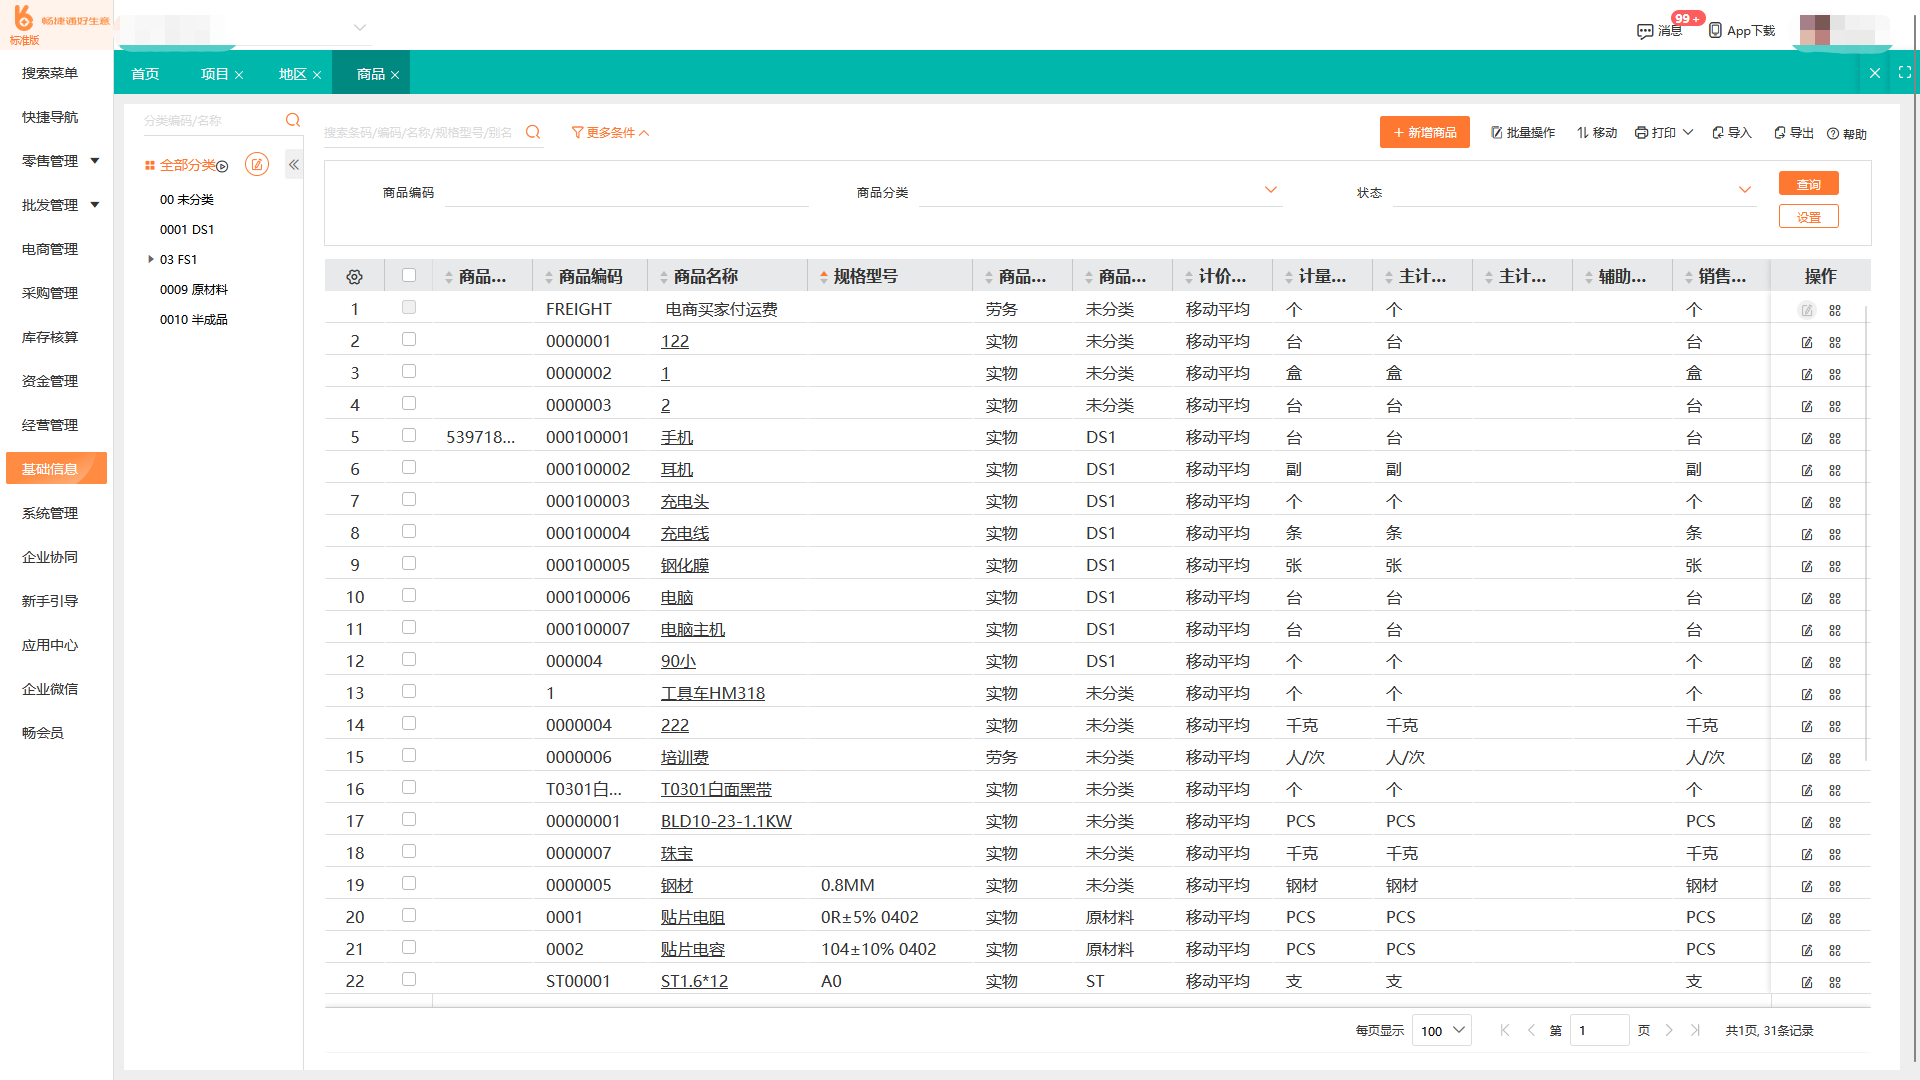Expand the 更多条件 dropdown filter
The image size is (1920, 1080).
click(612, 132)
